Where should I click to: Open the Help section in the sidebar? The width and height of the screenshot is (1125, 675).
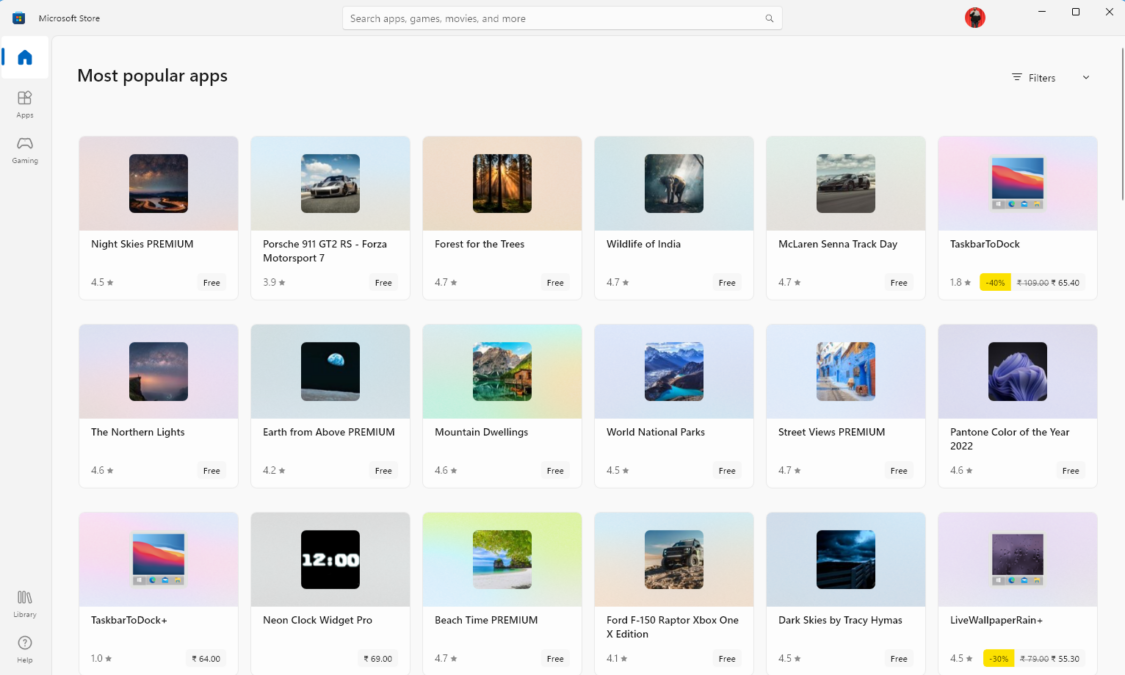(24, 645)
